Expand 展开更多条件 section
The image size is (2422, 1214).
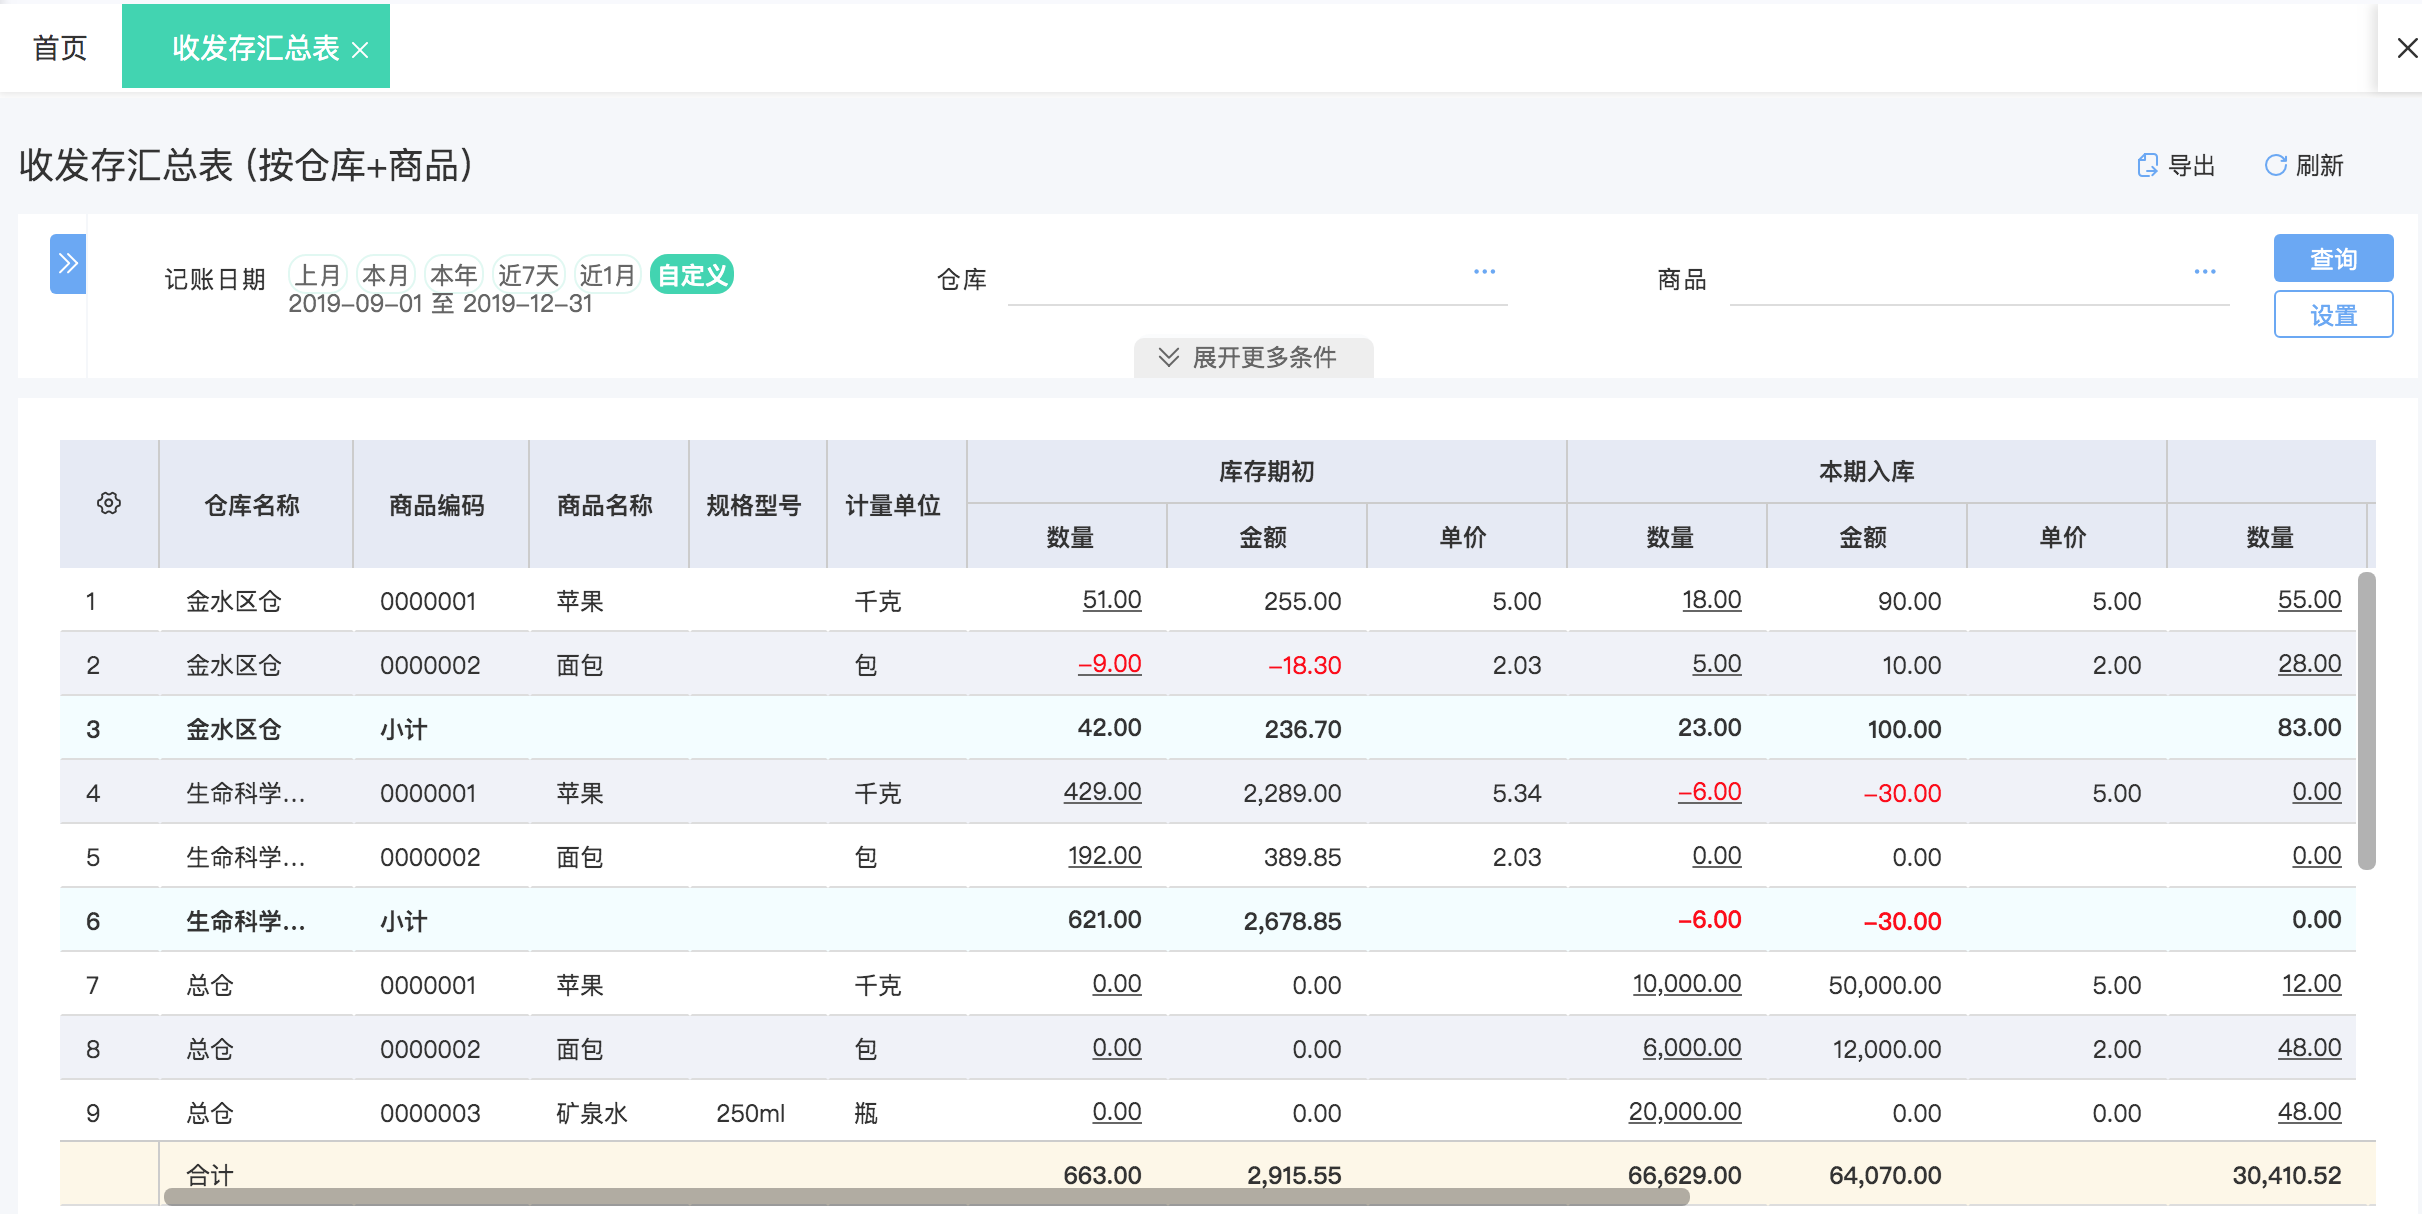pyautogui.click(x=1249, y=358)
